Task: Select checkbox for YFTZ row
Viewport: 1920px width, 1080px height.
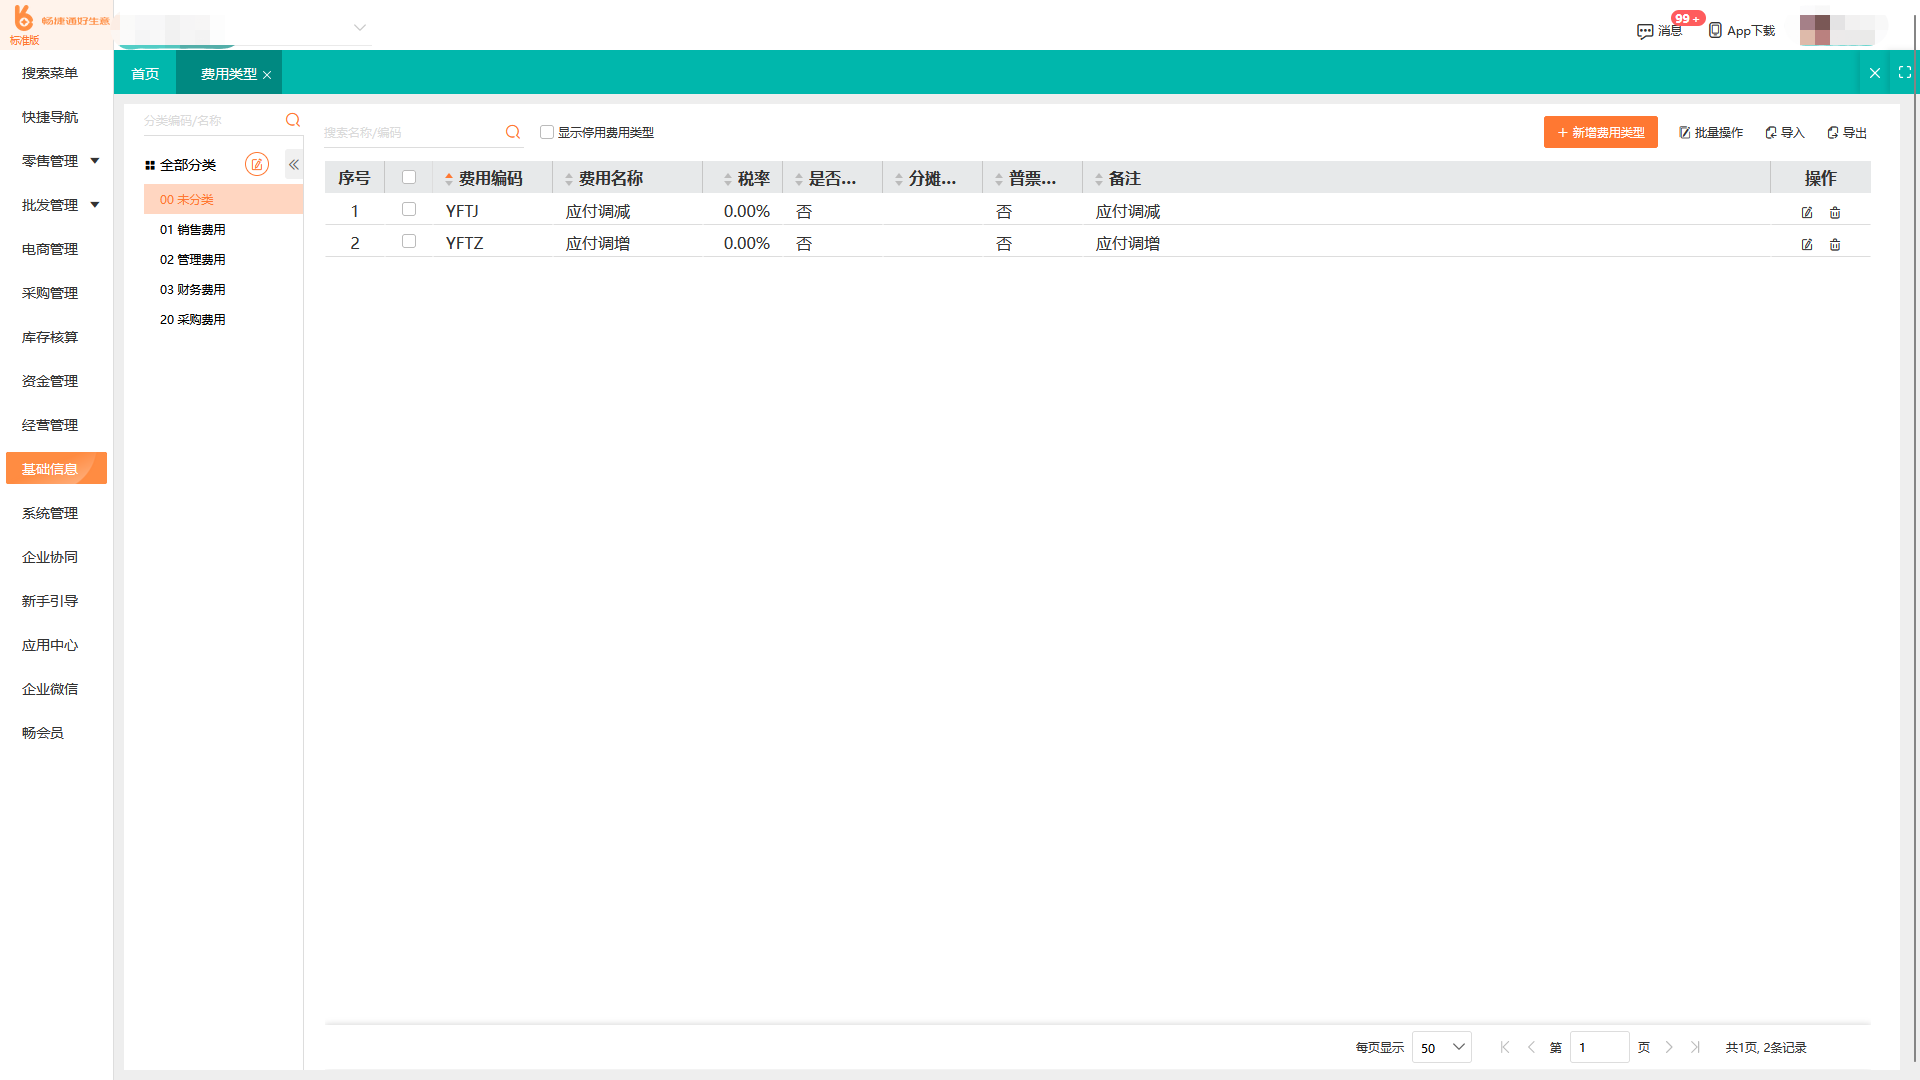Action: coord(410,243)
